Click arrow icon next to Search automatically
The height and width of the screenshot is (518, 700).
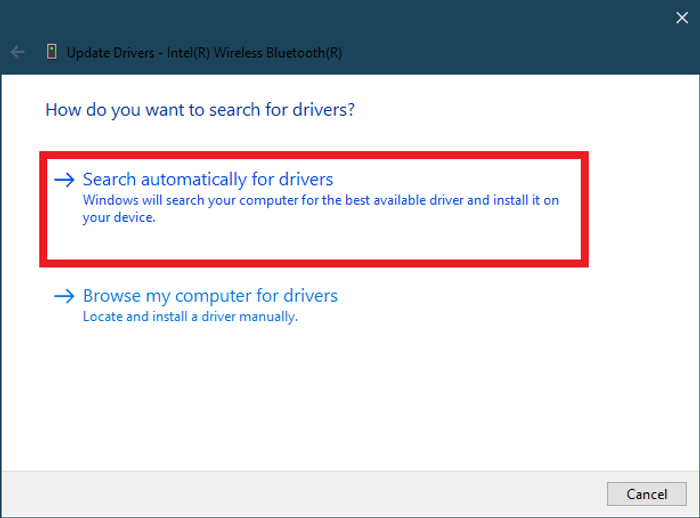[x=64, y=180]
